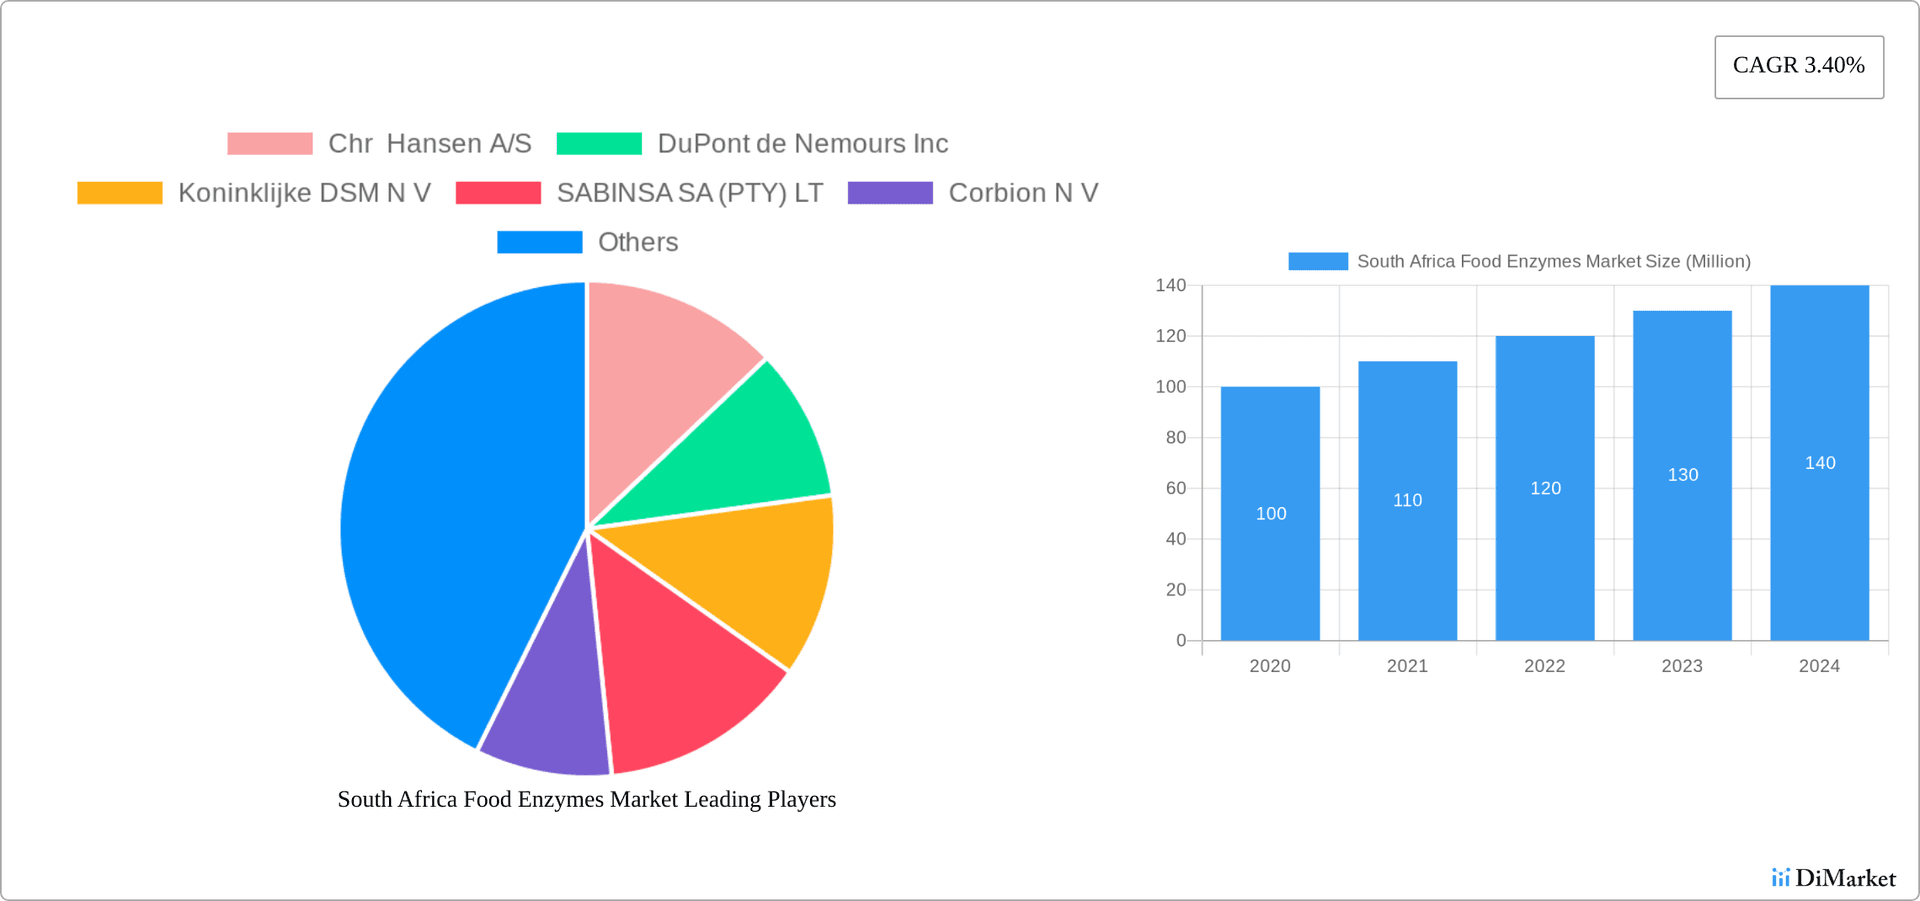1920x901 pixels.
Task: Expand the Corbion N V legend item
Action: (1023, 192)
